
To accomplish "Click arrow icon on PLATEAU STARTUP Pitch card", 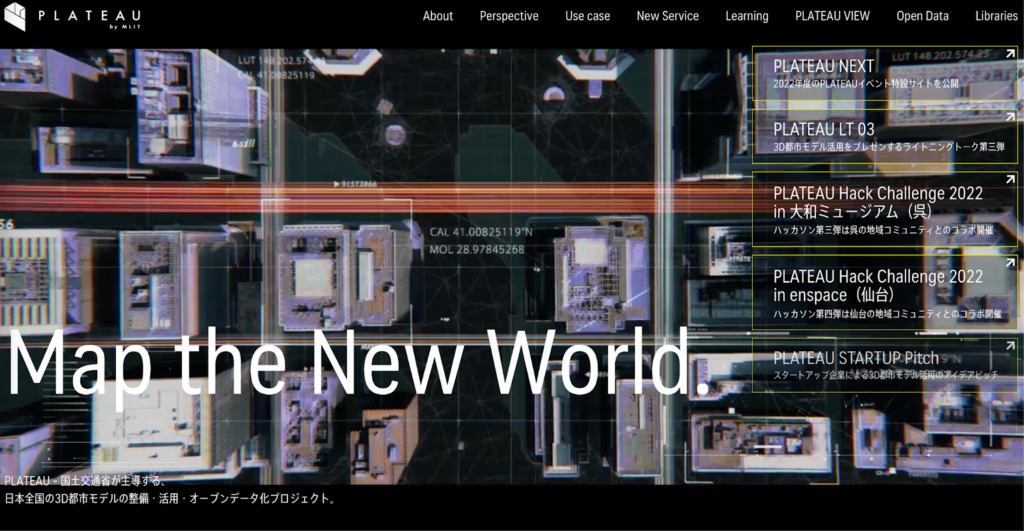I will 1011,346.
